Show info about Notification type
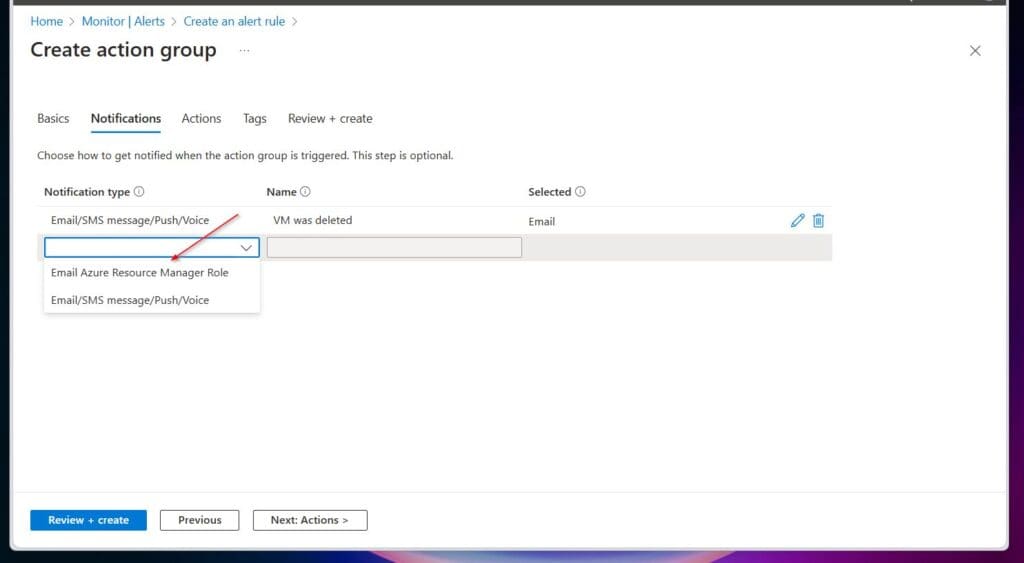 click(139, 191)
